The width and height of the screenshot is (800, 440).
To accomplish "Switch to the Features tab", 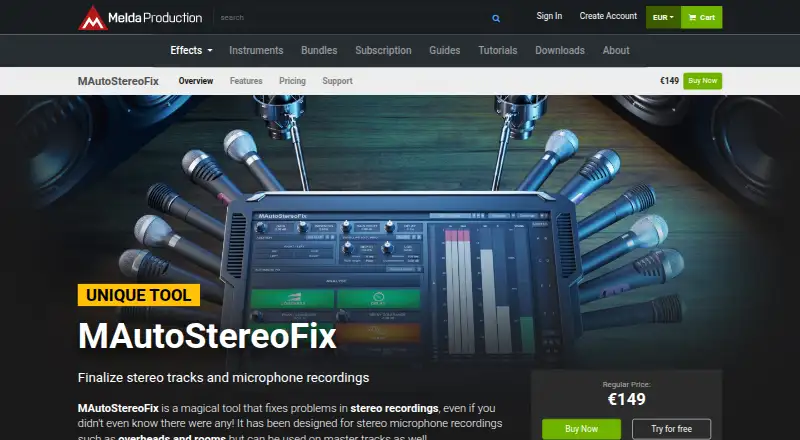I will point(246,81).
